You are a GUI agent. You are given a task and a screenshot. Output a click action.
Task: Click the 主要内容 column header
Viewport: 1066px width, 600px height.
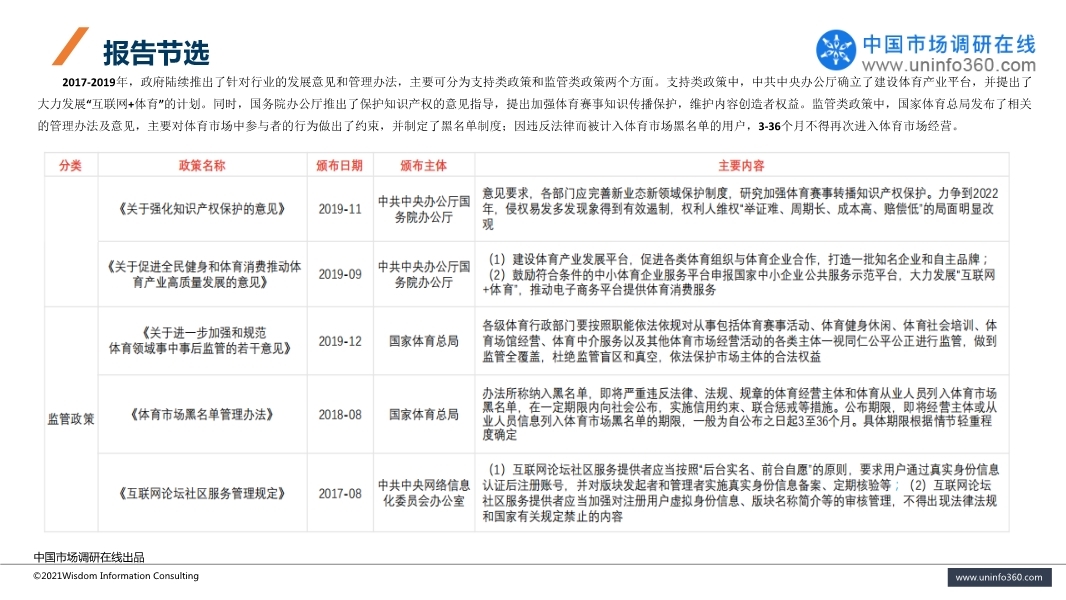coord(741,165)
